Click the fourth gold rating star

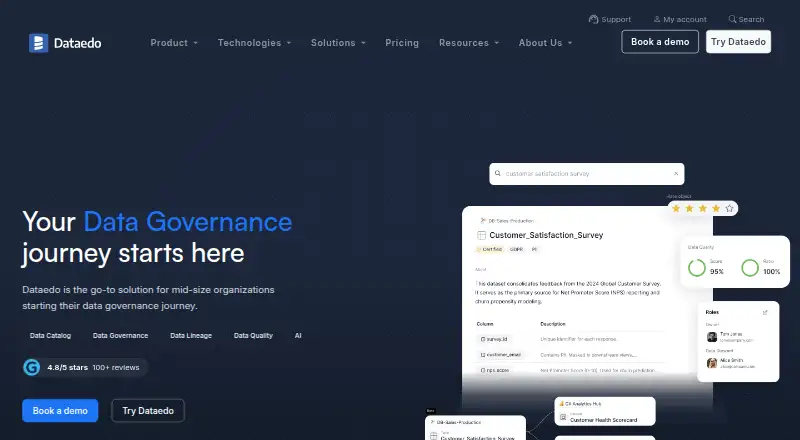716,208
